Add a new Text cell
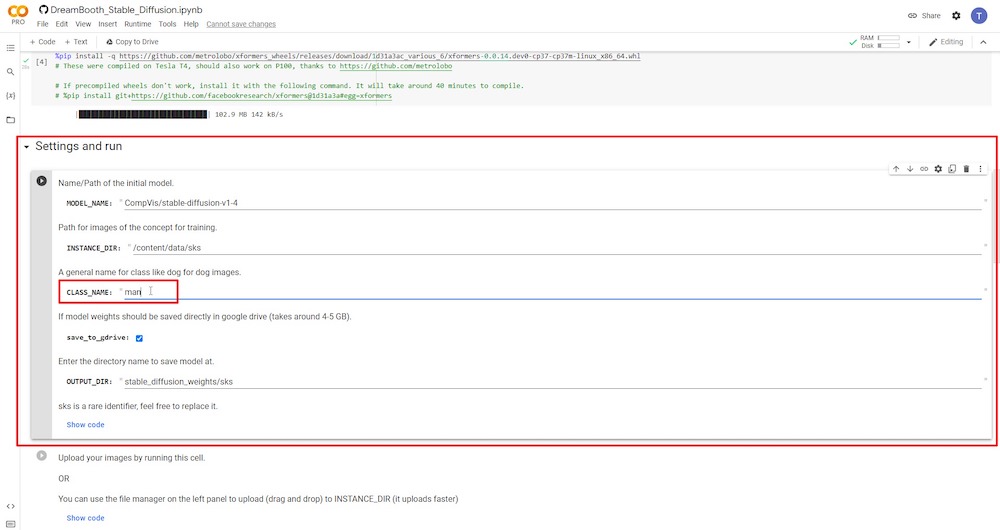The height and width of the screenshot is (530, 1000). 76,42
